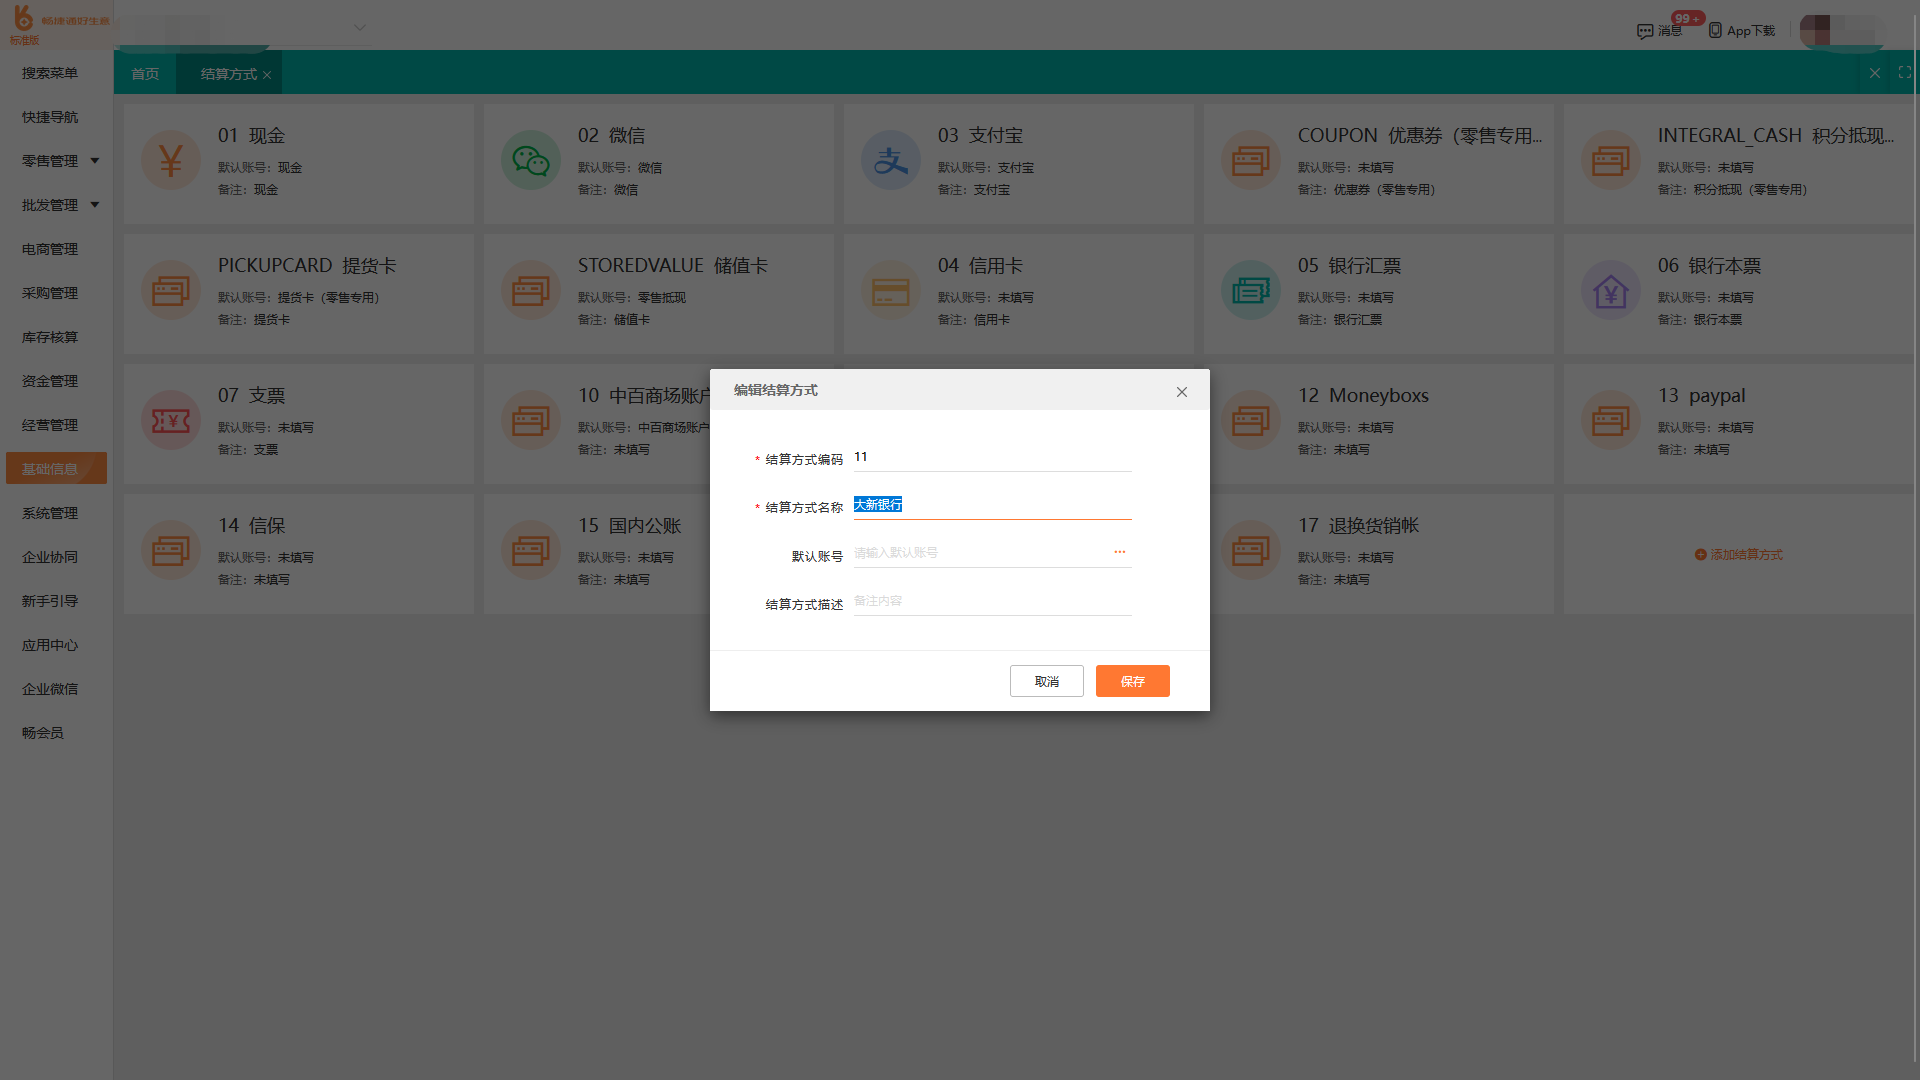Click the App下载 menu item

pyautogui.click(x=1743, y=29)
